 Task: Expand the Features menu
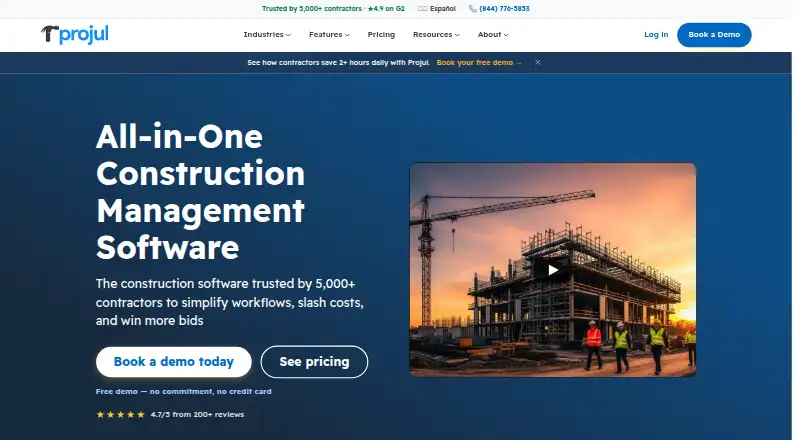[329, 35]
